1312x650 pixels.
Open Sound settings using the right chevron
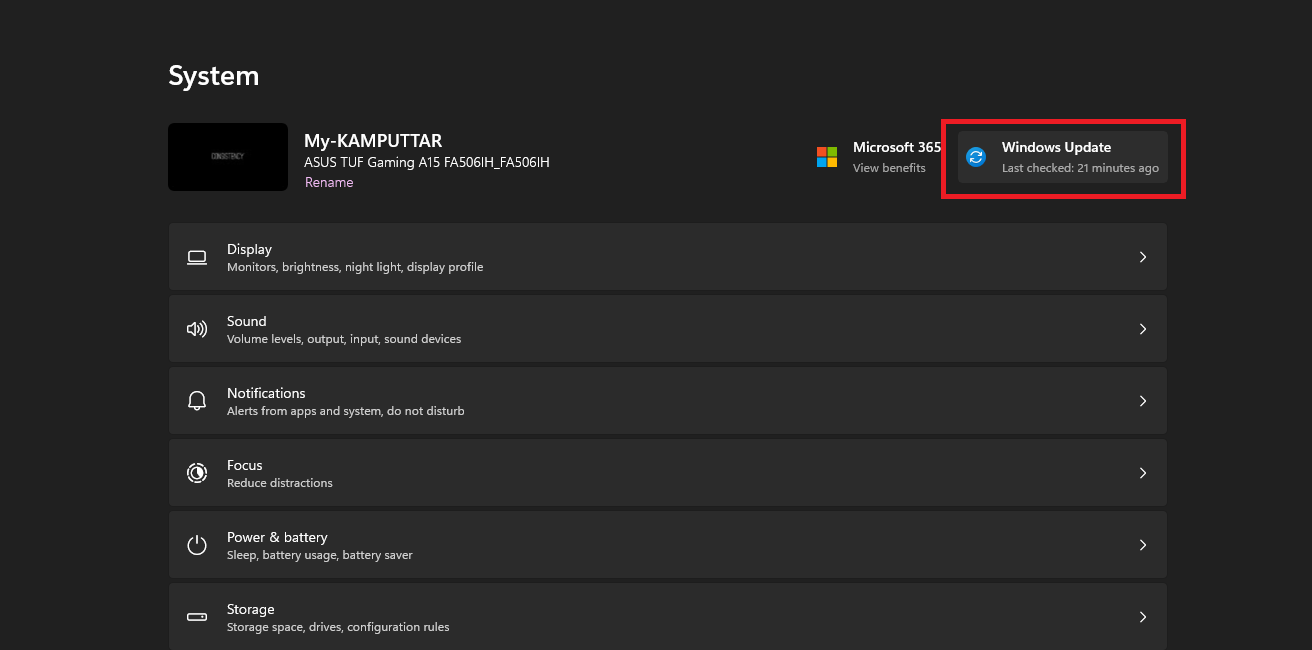pos(1142,329)
